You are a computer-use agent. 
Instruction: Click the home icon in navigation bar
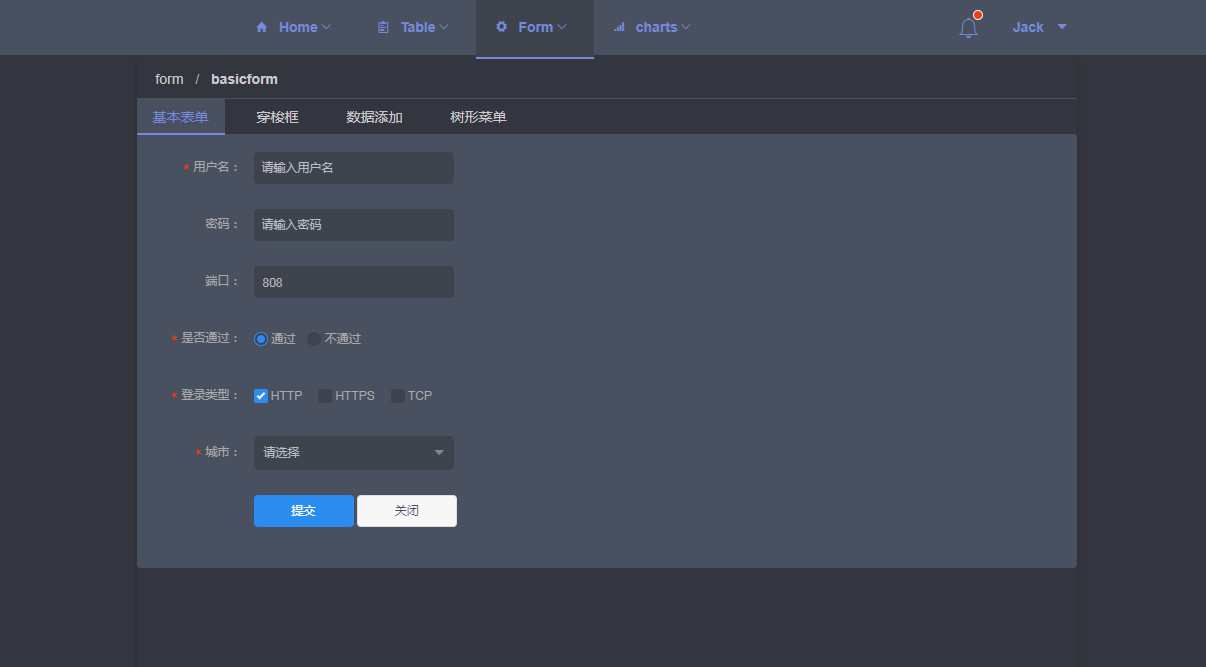262,28
